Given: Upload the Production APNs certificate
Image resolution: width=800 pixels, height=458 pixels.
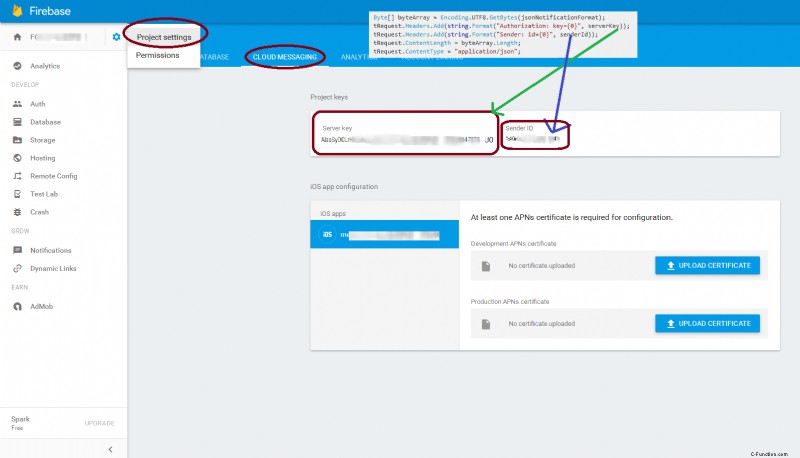Looking at the screenshot, I should click(x=708, y=323).
